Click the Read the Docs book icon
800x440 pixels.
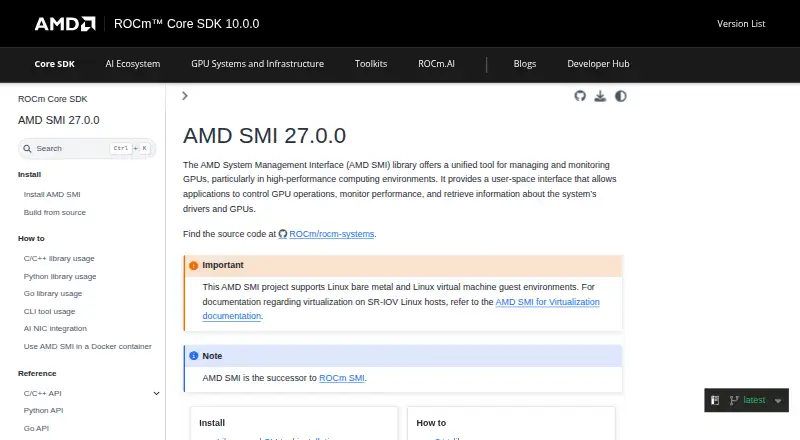point(715,400)
